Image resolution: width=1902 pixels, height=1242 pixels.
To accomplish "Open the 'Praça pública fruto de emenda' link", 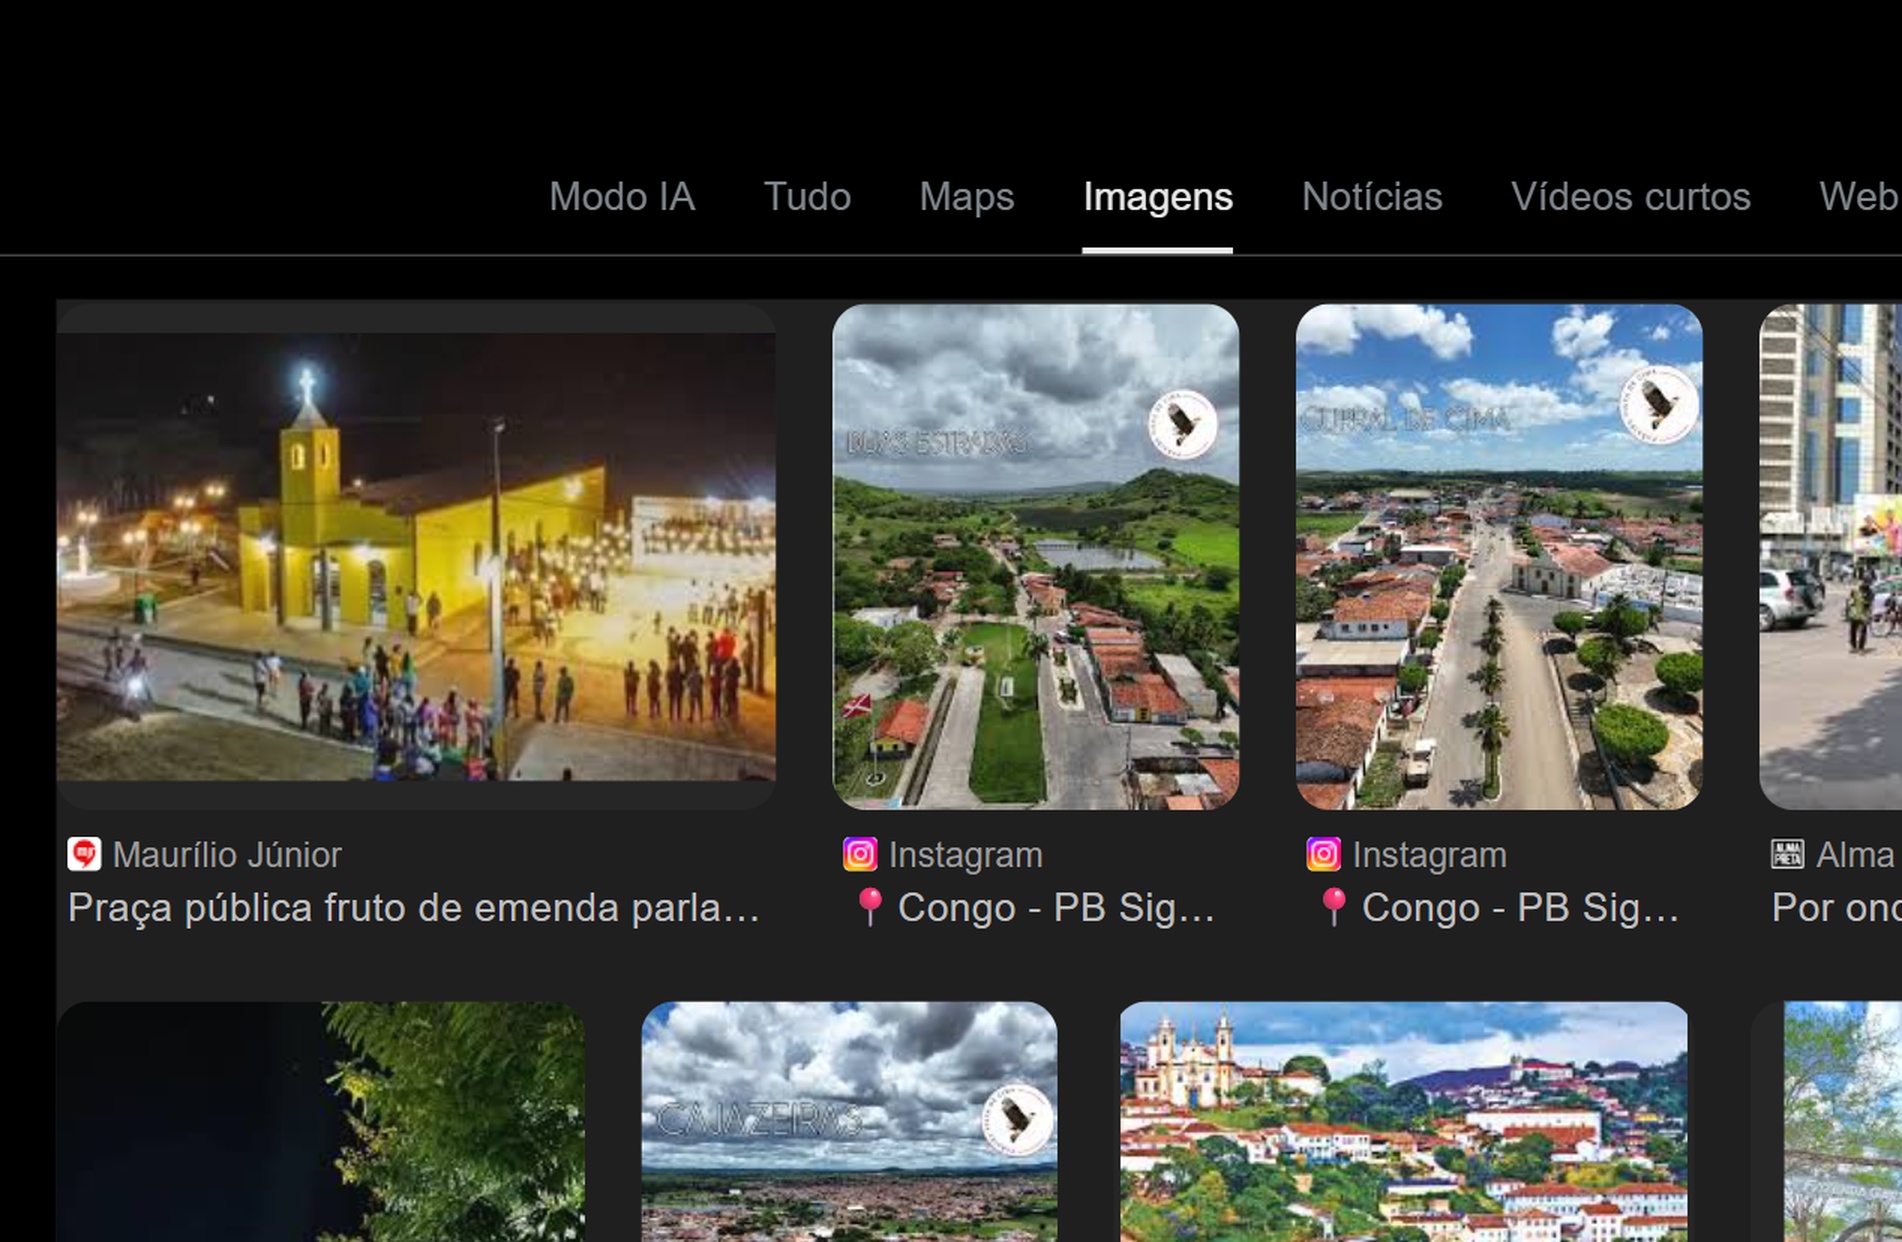I will coord(413,908).
